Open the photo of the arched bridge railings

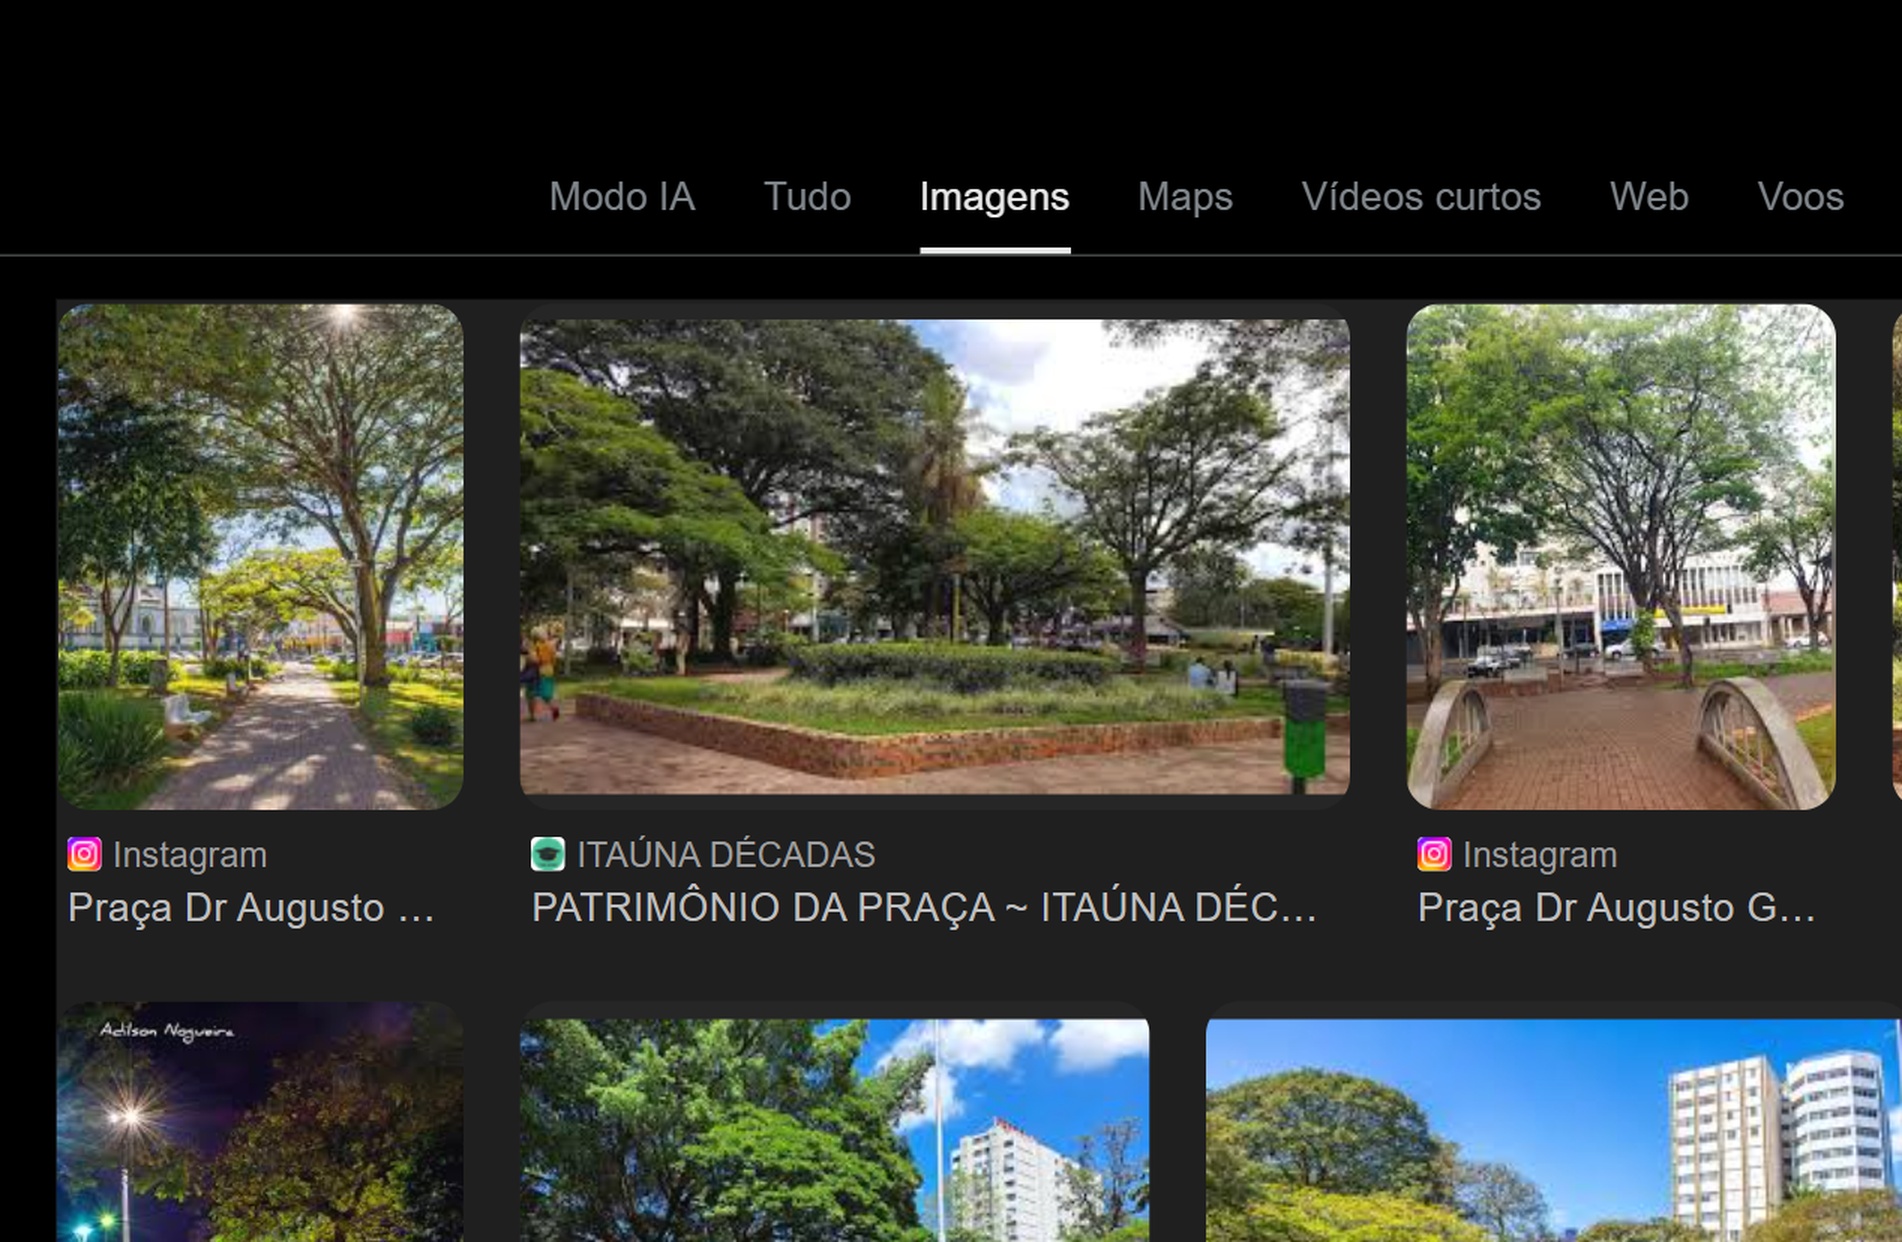tap(1620, 556)
